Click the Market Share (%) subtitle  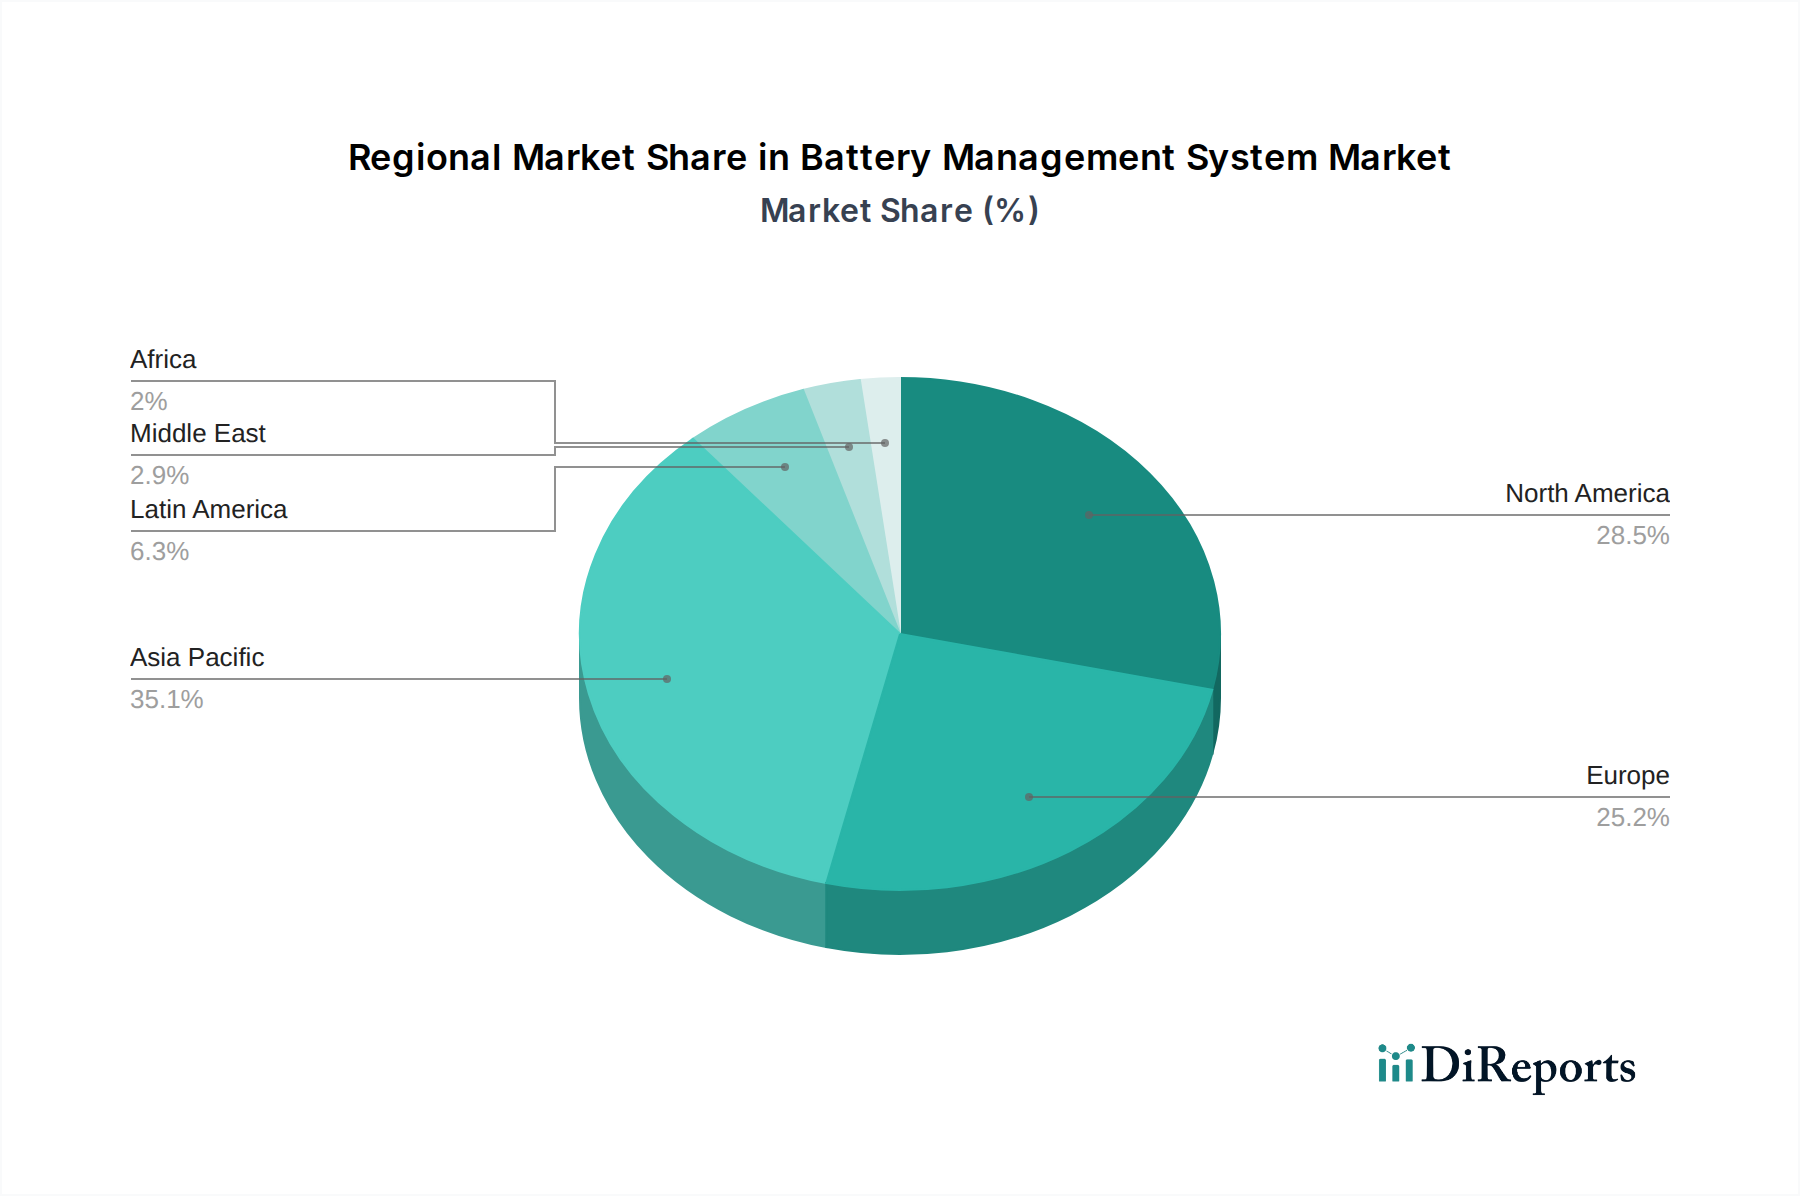899,210
